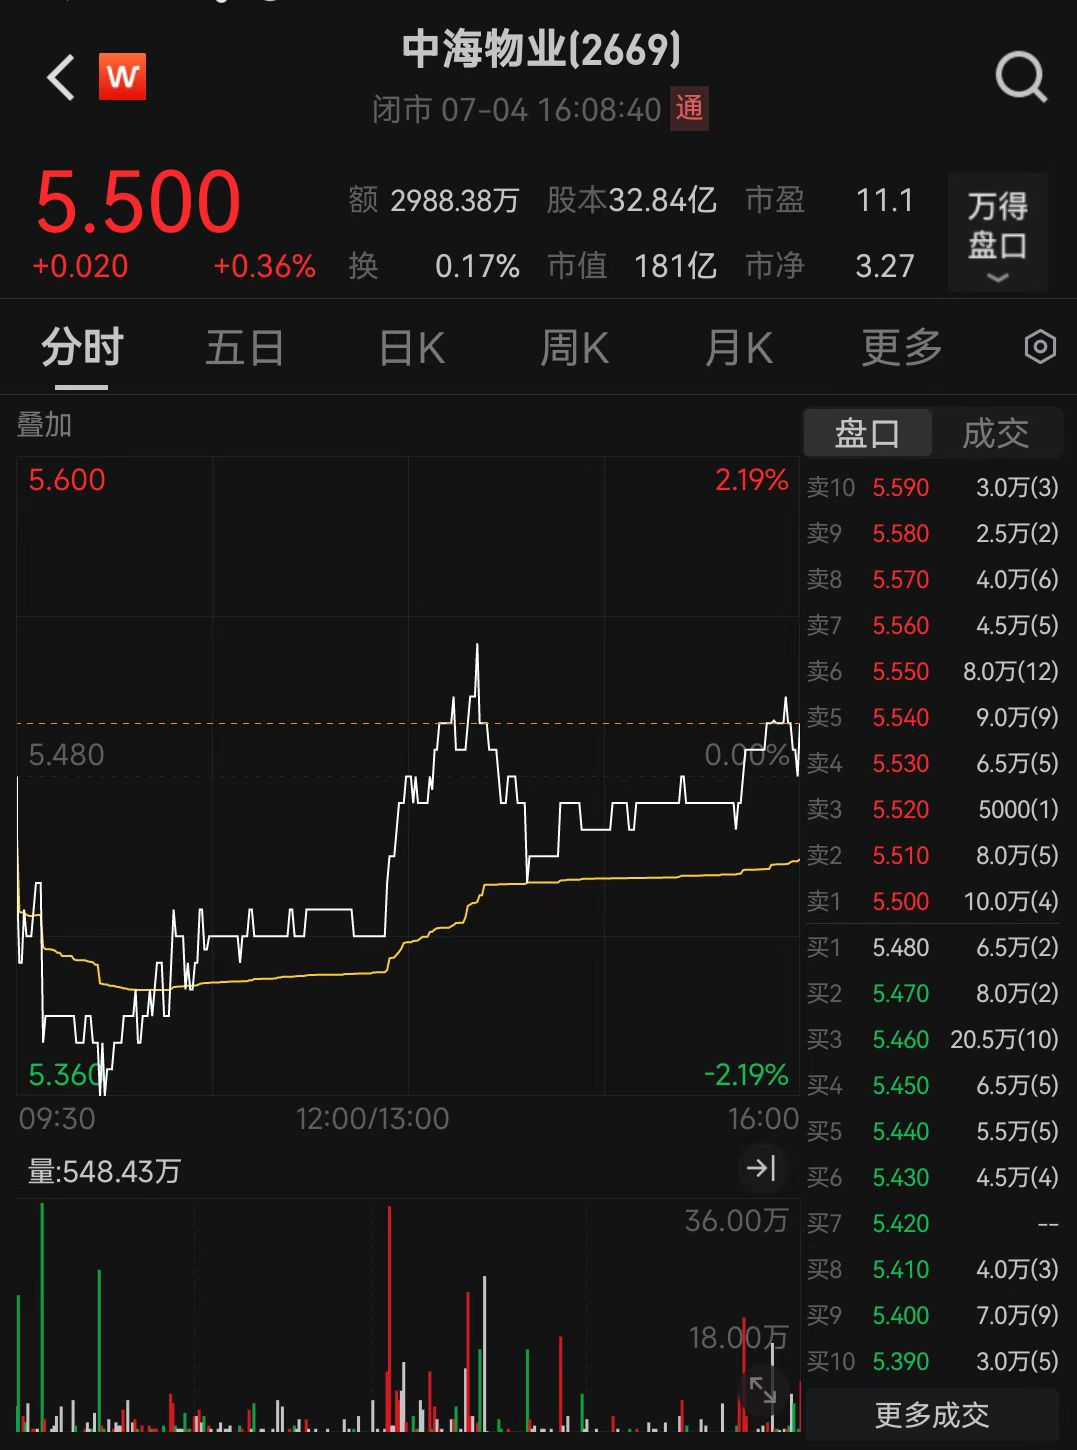Image resolution: width=1077 pixels, height=1450 pixels.
Task: Switch to the 盘口 order book view
Action: [x=867, y=433]
